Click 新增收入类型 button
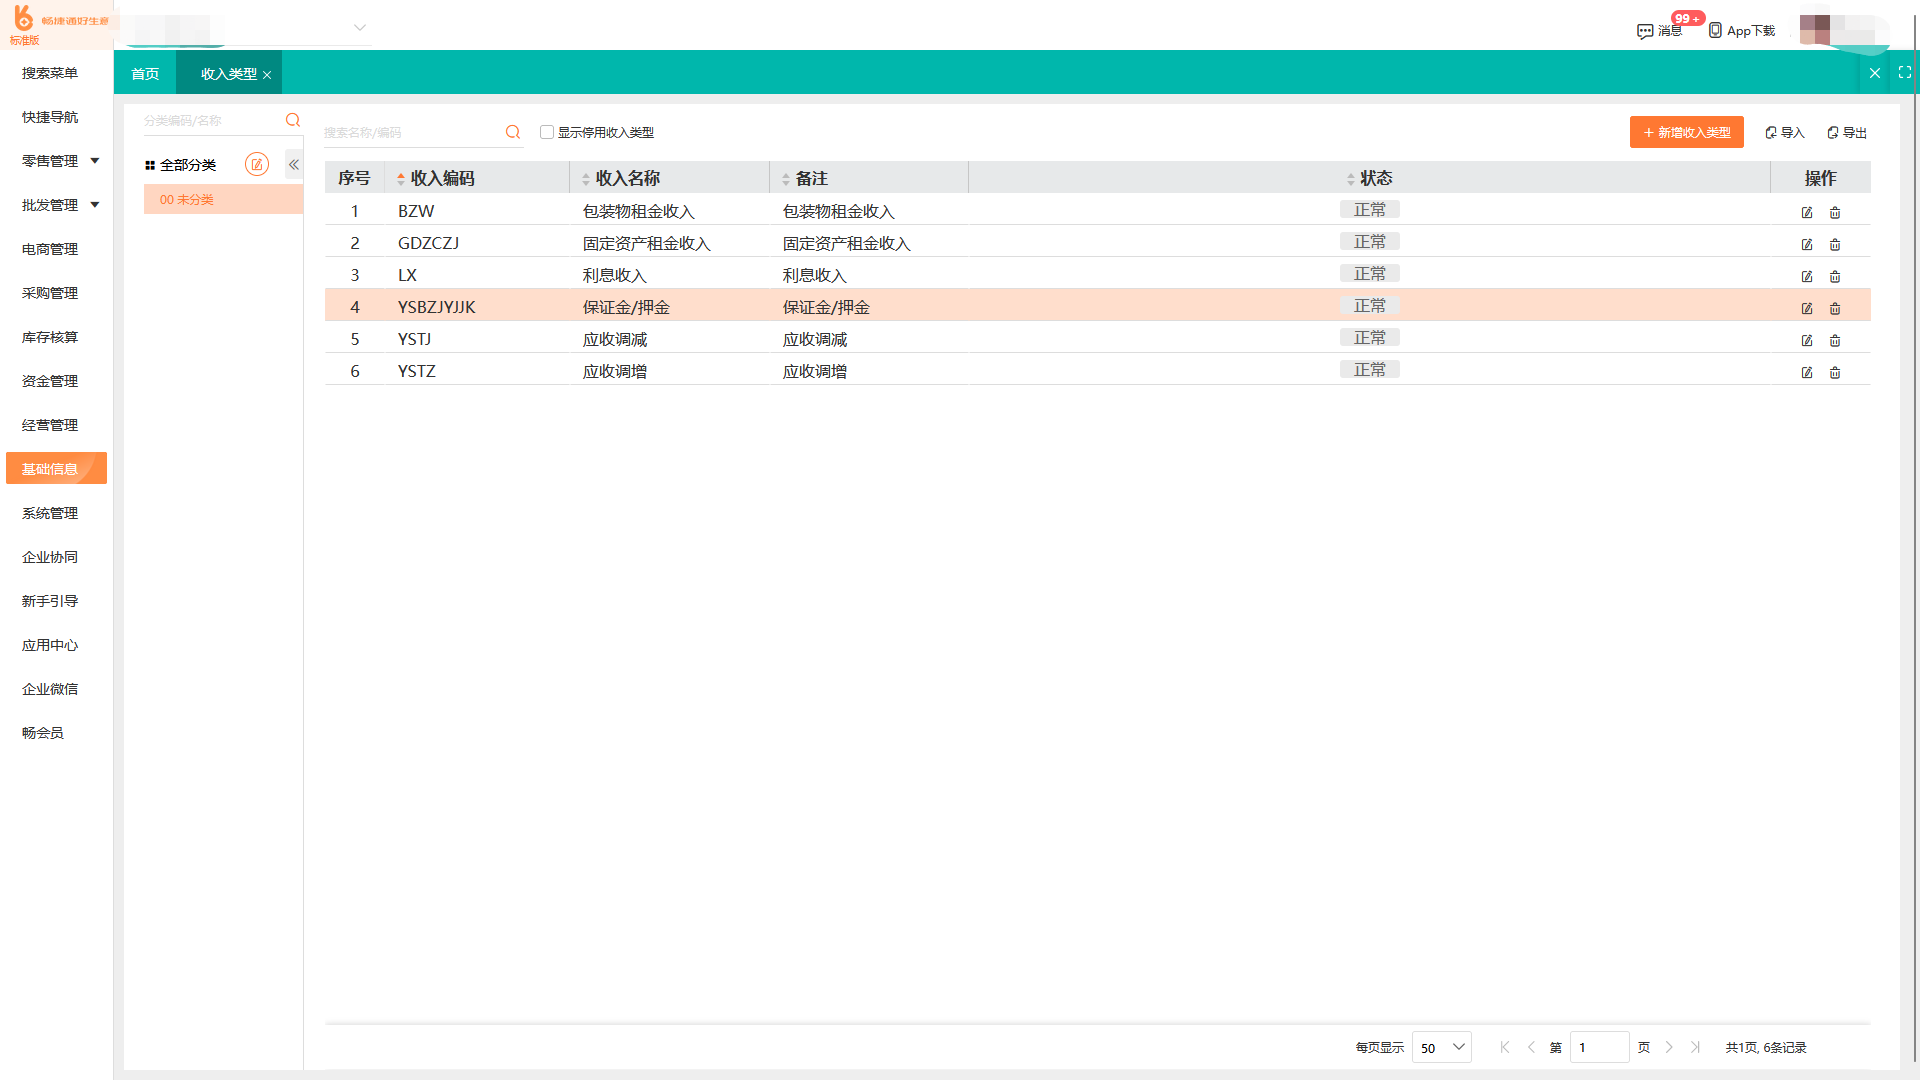The height and width of the screenshot is (1080, 1920). 1689,132
